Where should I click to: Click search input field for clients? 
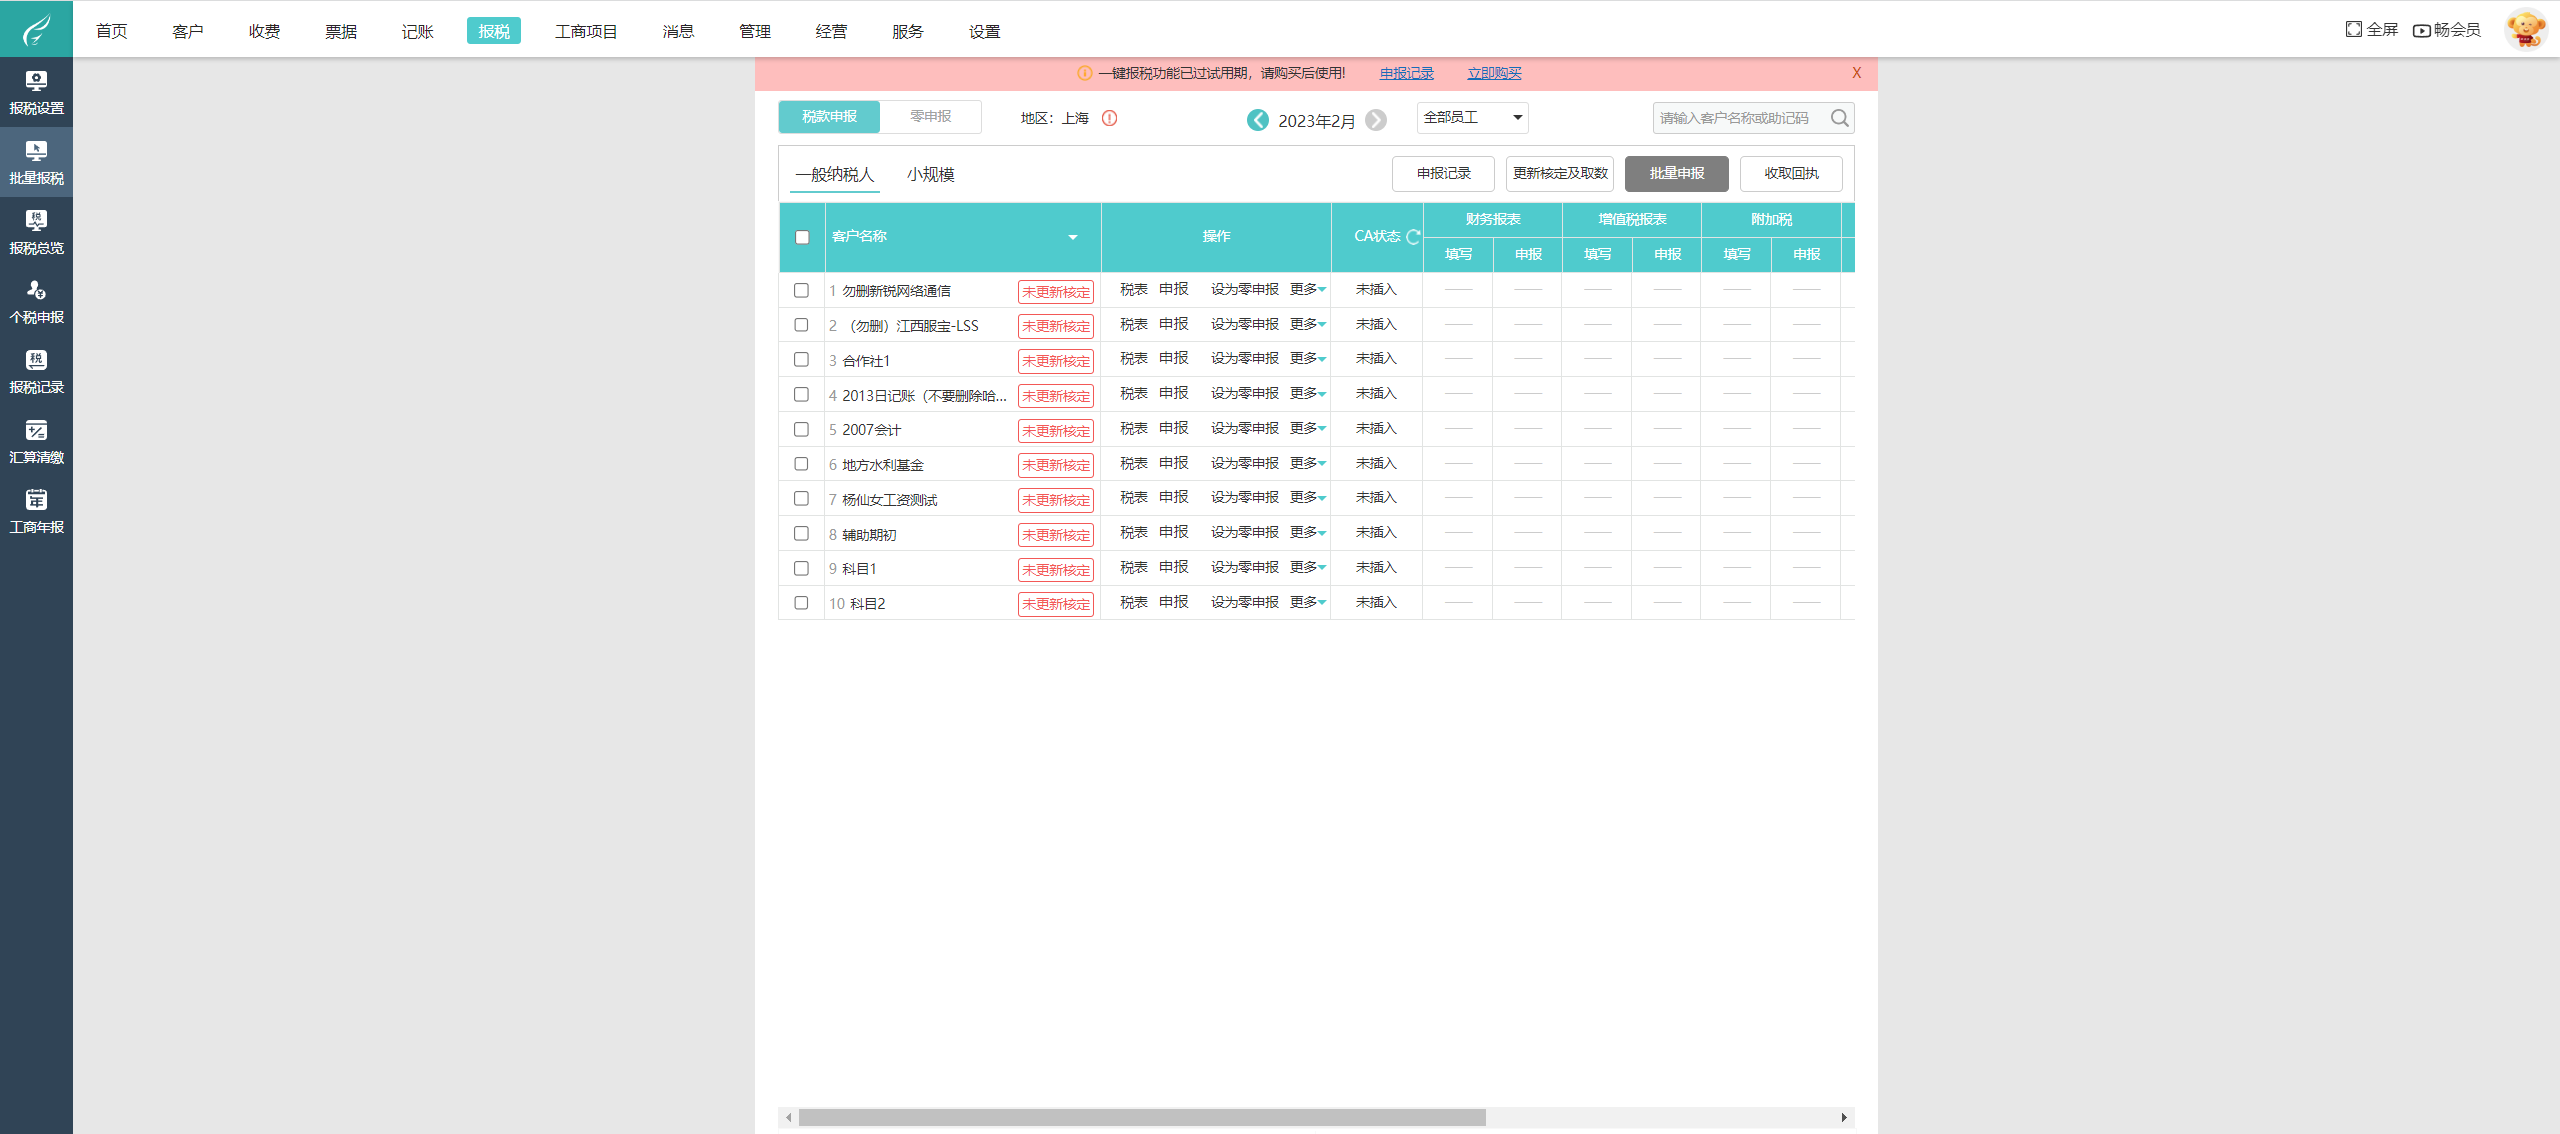[x=1737, y=117]
